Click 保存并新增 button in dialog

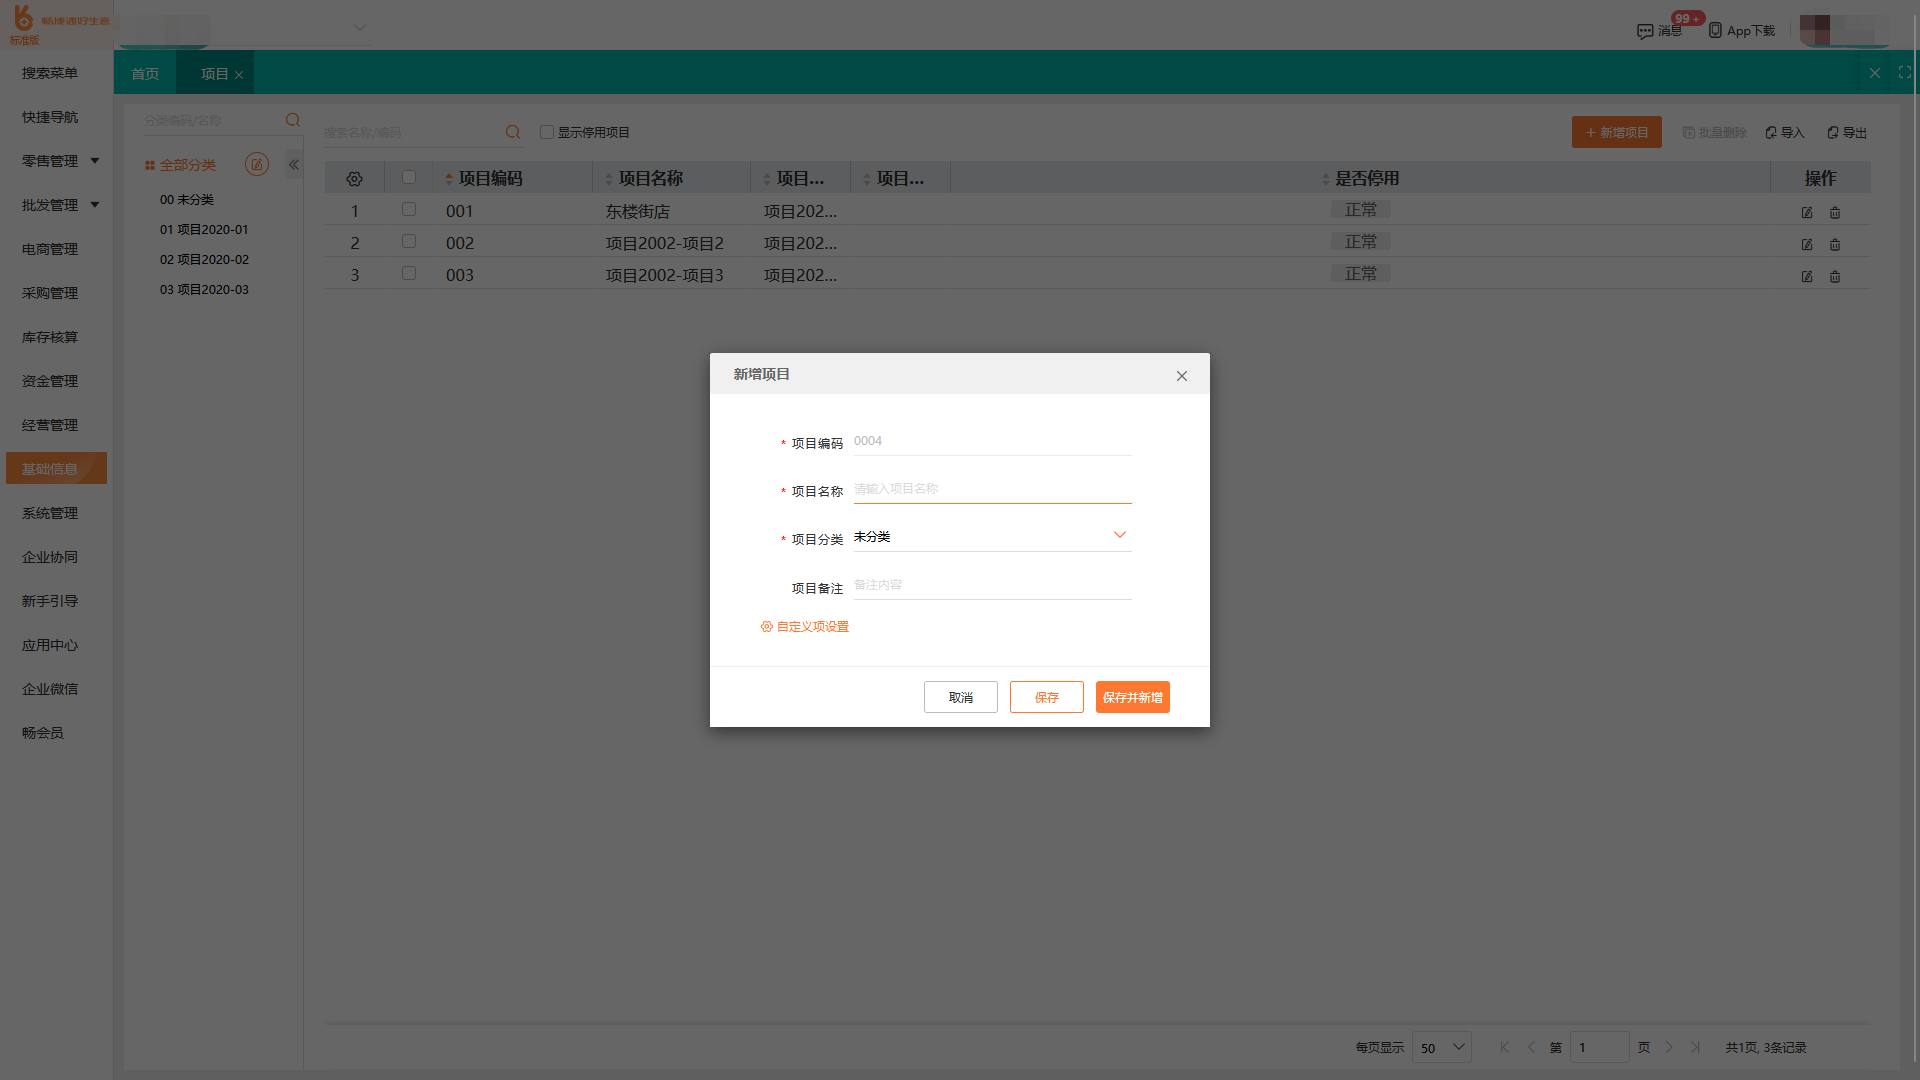coord(1131,696)
